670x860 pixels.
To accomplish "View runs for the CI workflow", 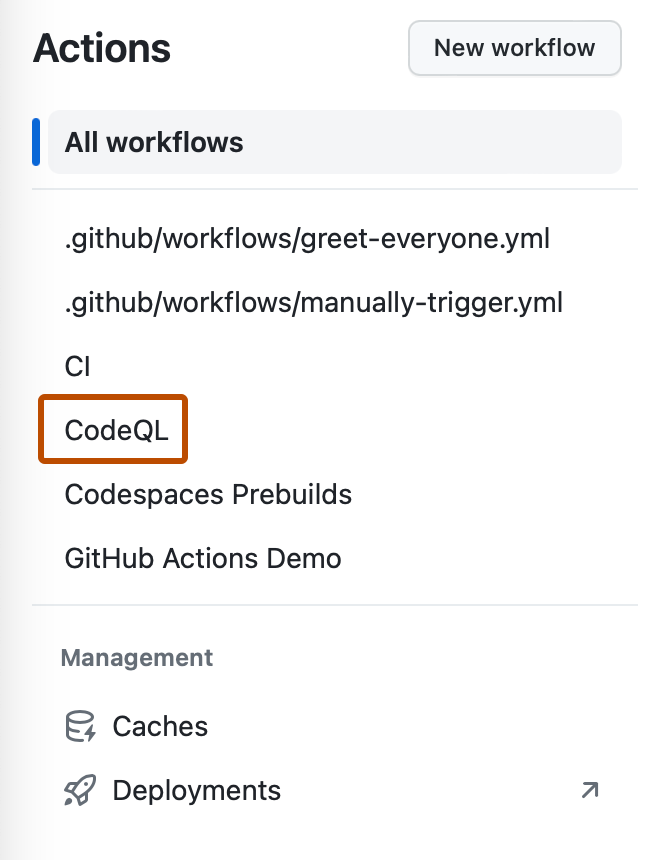I will (77, 365).
